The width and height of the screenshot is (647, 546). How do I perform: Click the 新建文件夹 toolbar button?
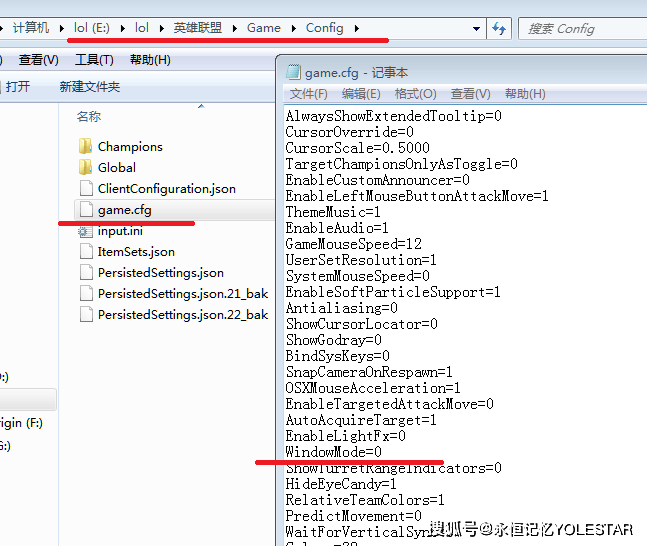click(x=89, y=87)
